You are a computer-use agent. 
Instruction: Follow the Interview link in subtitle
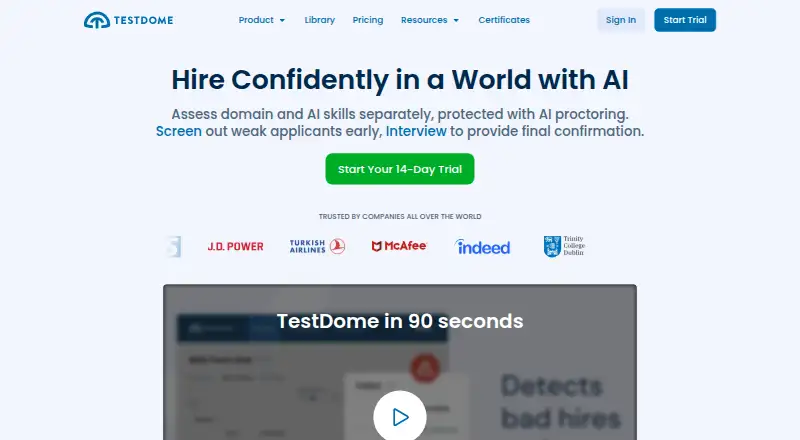pyautogui.click(x=416, y=131)
